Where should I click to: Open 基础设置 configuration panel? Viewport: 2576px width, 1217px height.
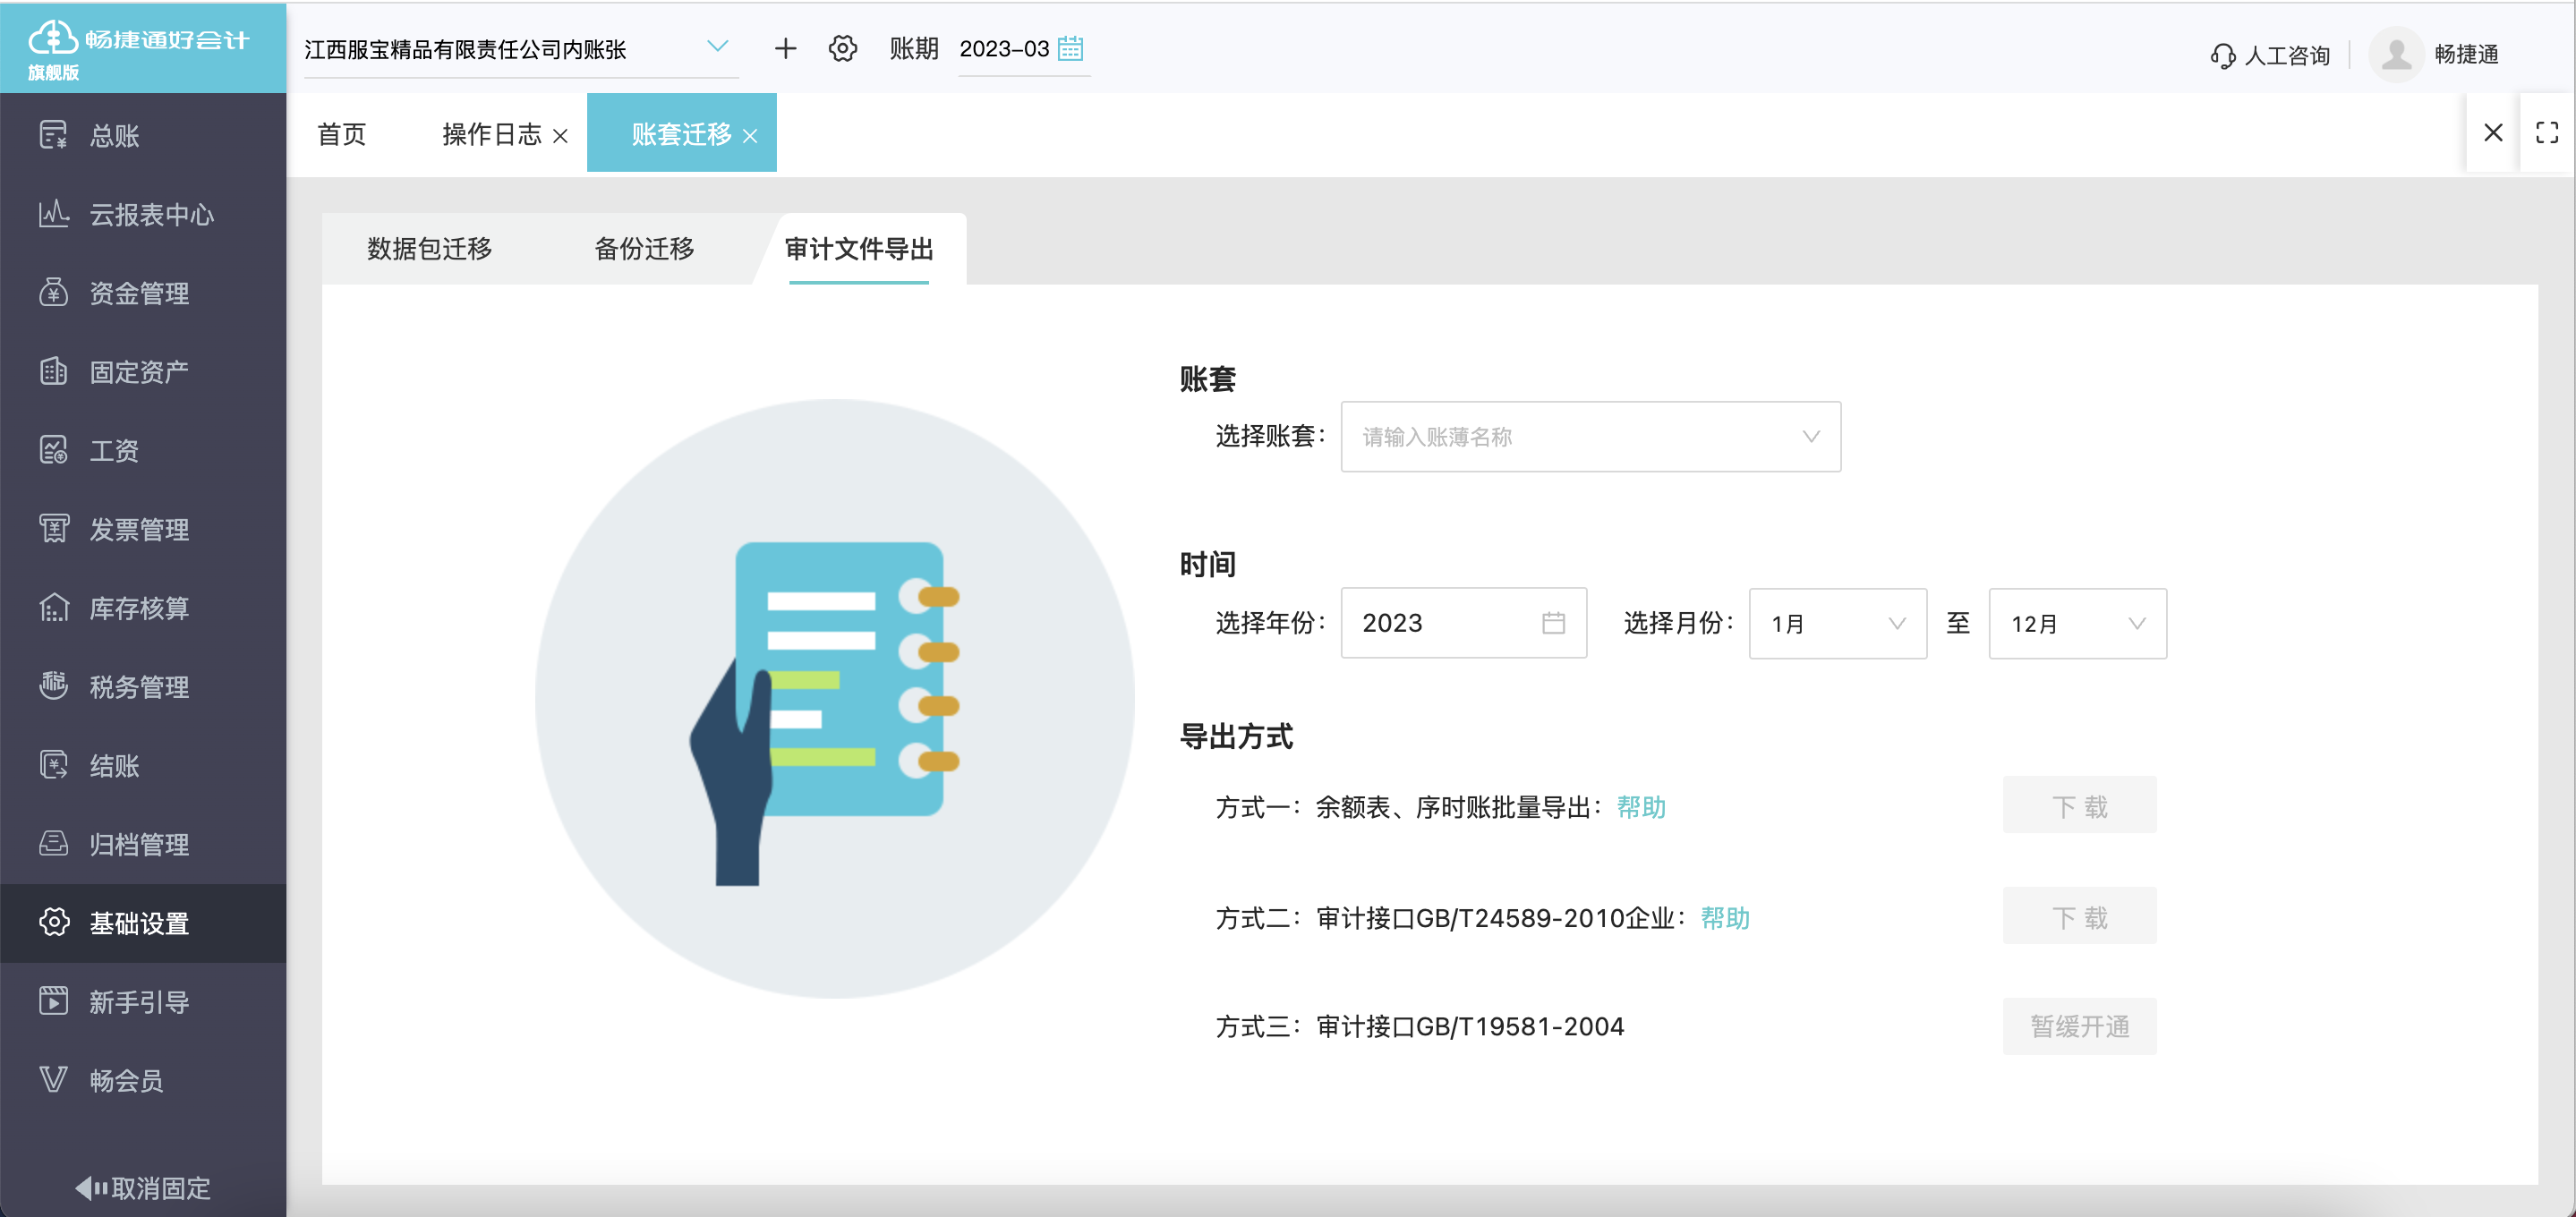click(145, 922)
